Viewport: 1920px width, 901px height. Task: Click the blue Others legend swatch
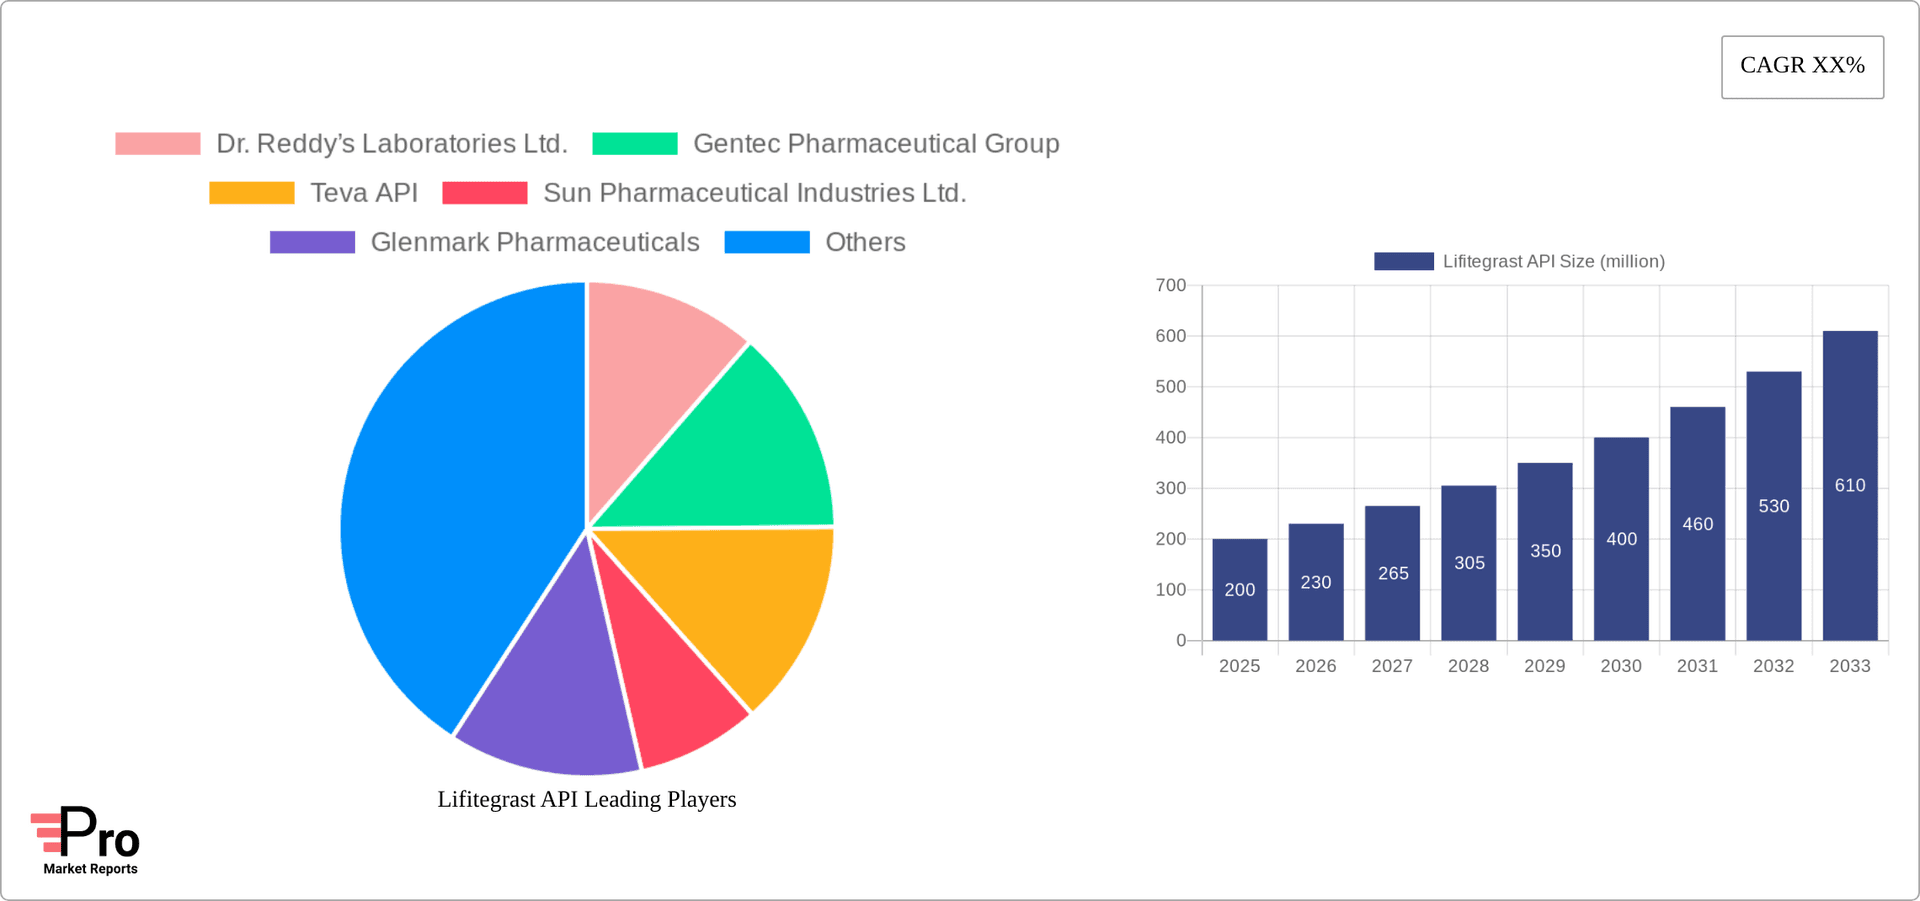tap(766, 241)
